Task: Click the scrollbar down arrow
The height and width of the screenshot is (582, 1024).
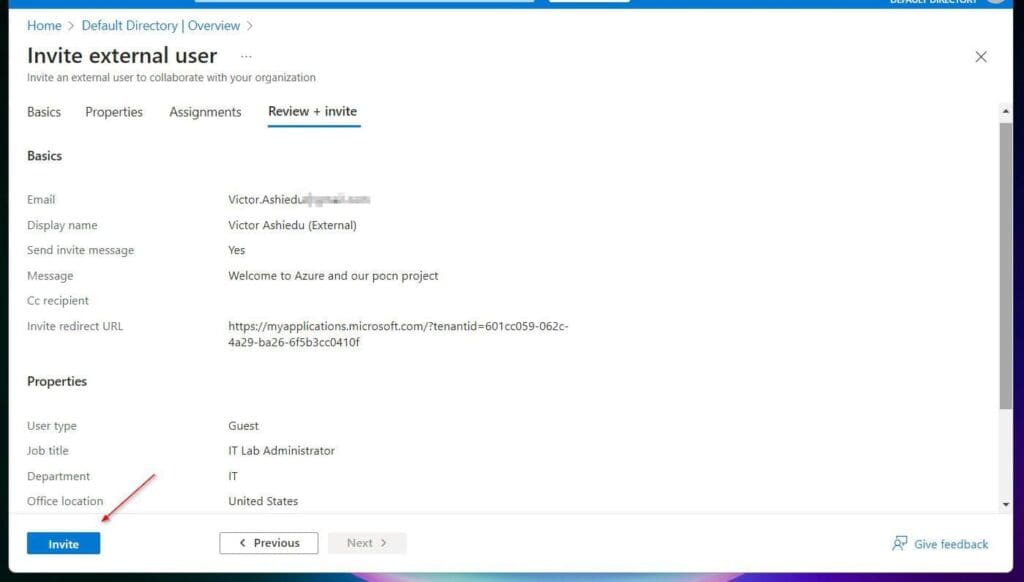Action: coord(1005,504)
